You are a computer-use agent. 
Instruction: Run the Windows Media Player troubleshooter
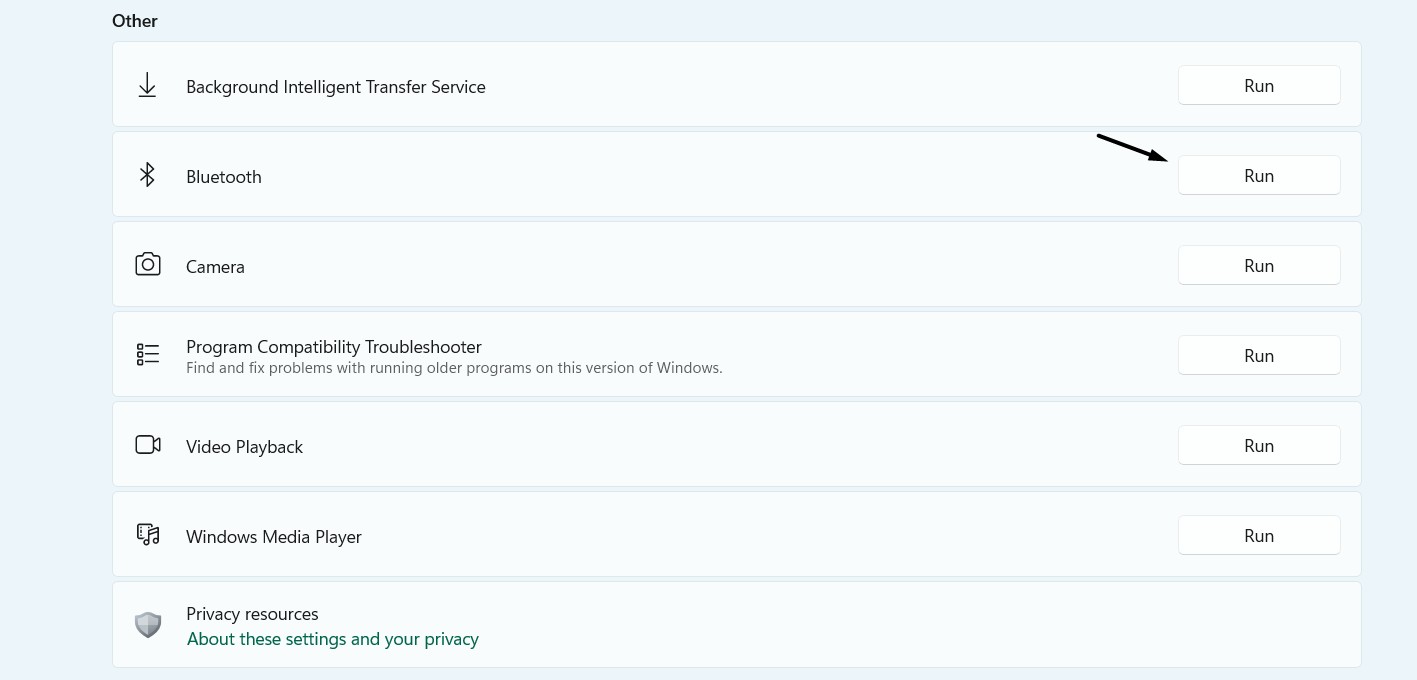click(x=1258, y=536)
